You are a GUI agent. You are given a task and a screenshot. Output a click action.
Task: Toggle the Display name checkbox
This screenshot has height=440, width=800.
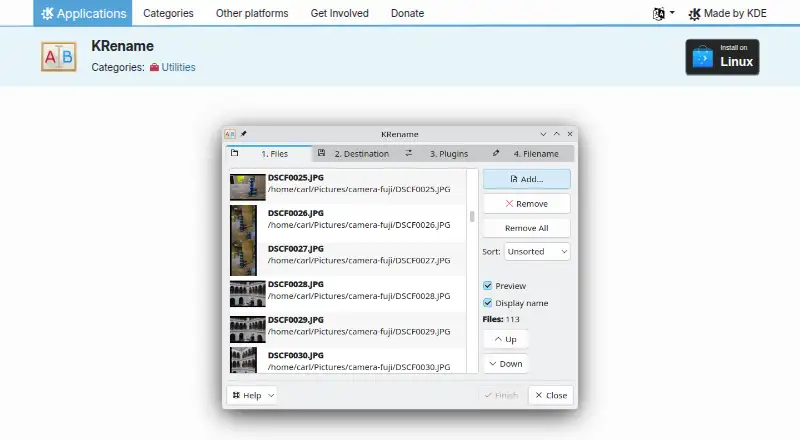[x=488, y=303]
